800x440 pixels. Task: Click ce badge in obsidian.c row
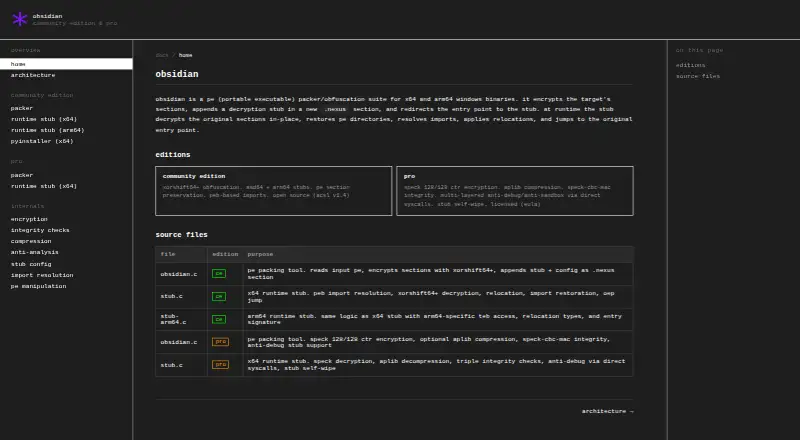pos(219,274)
